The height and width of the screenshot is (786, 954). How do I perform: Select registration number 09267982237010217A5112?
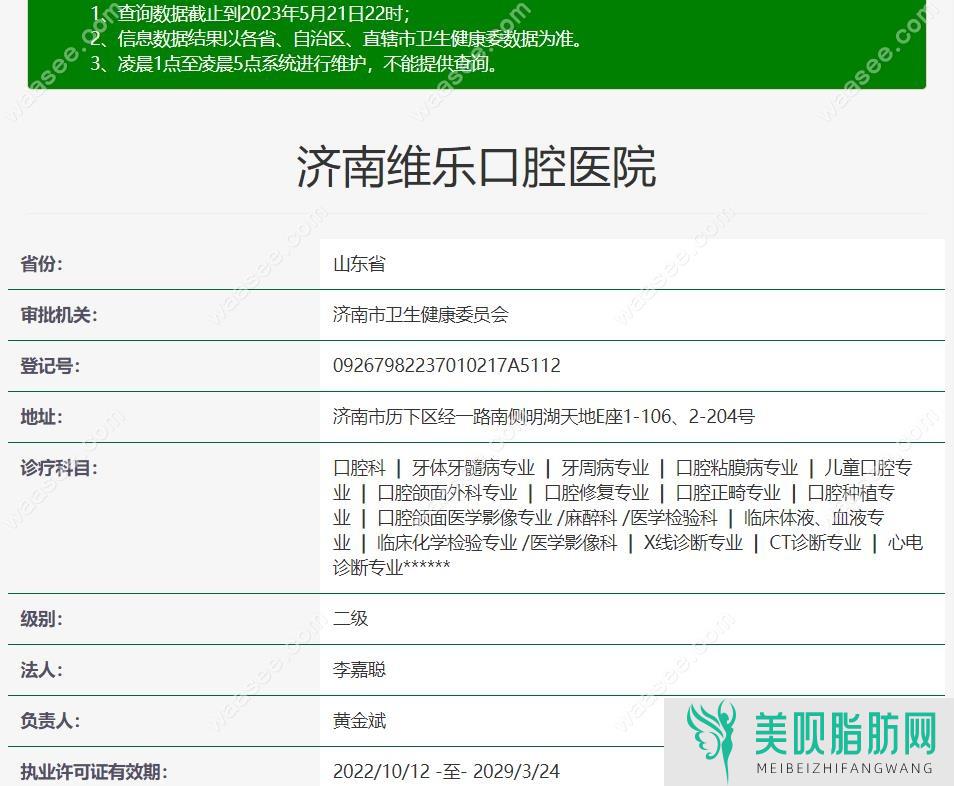point(446,366)
